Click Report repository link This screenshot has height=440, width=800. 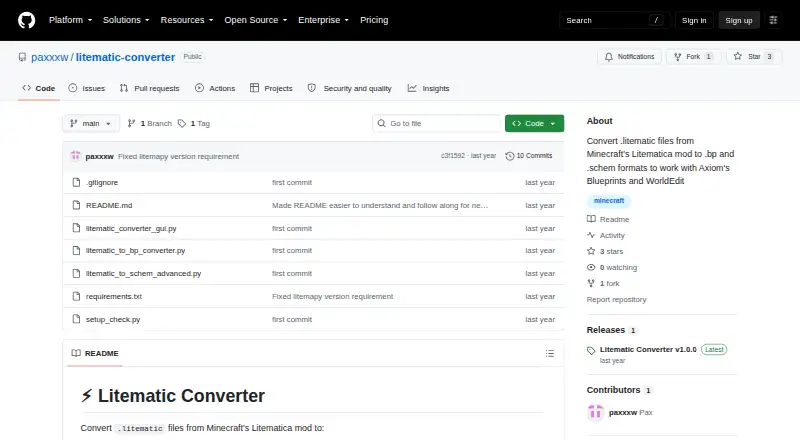(616, 300)
